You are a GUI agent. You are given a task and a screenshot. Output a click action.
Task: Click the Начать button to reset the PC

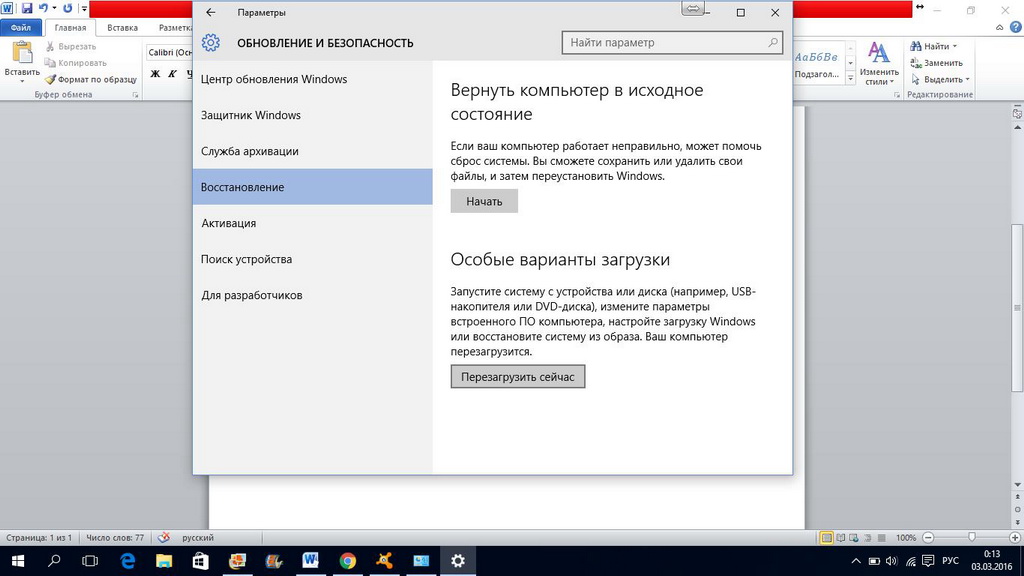point(484,201)
